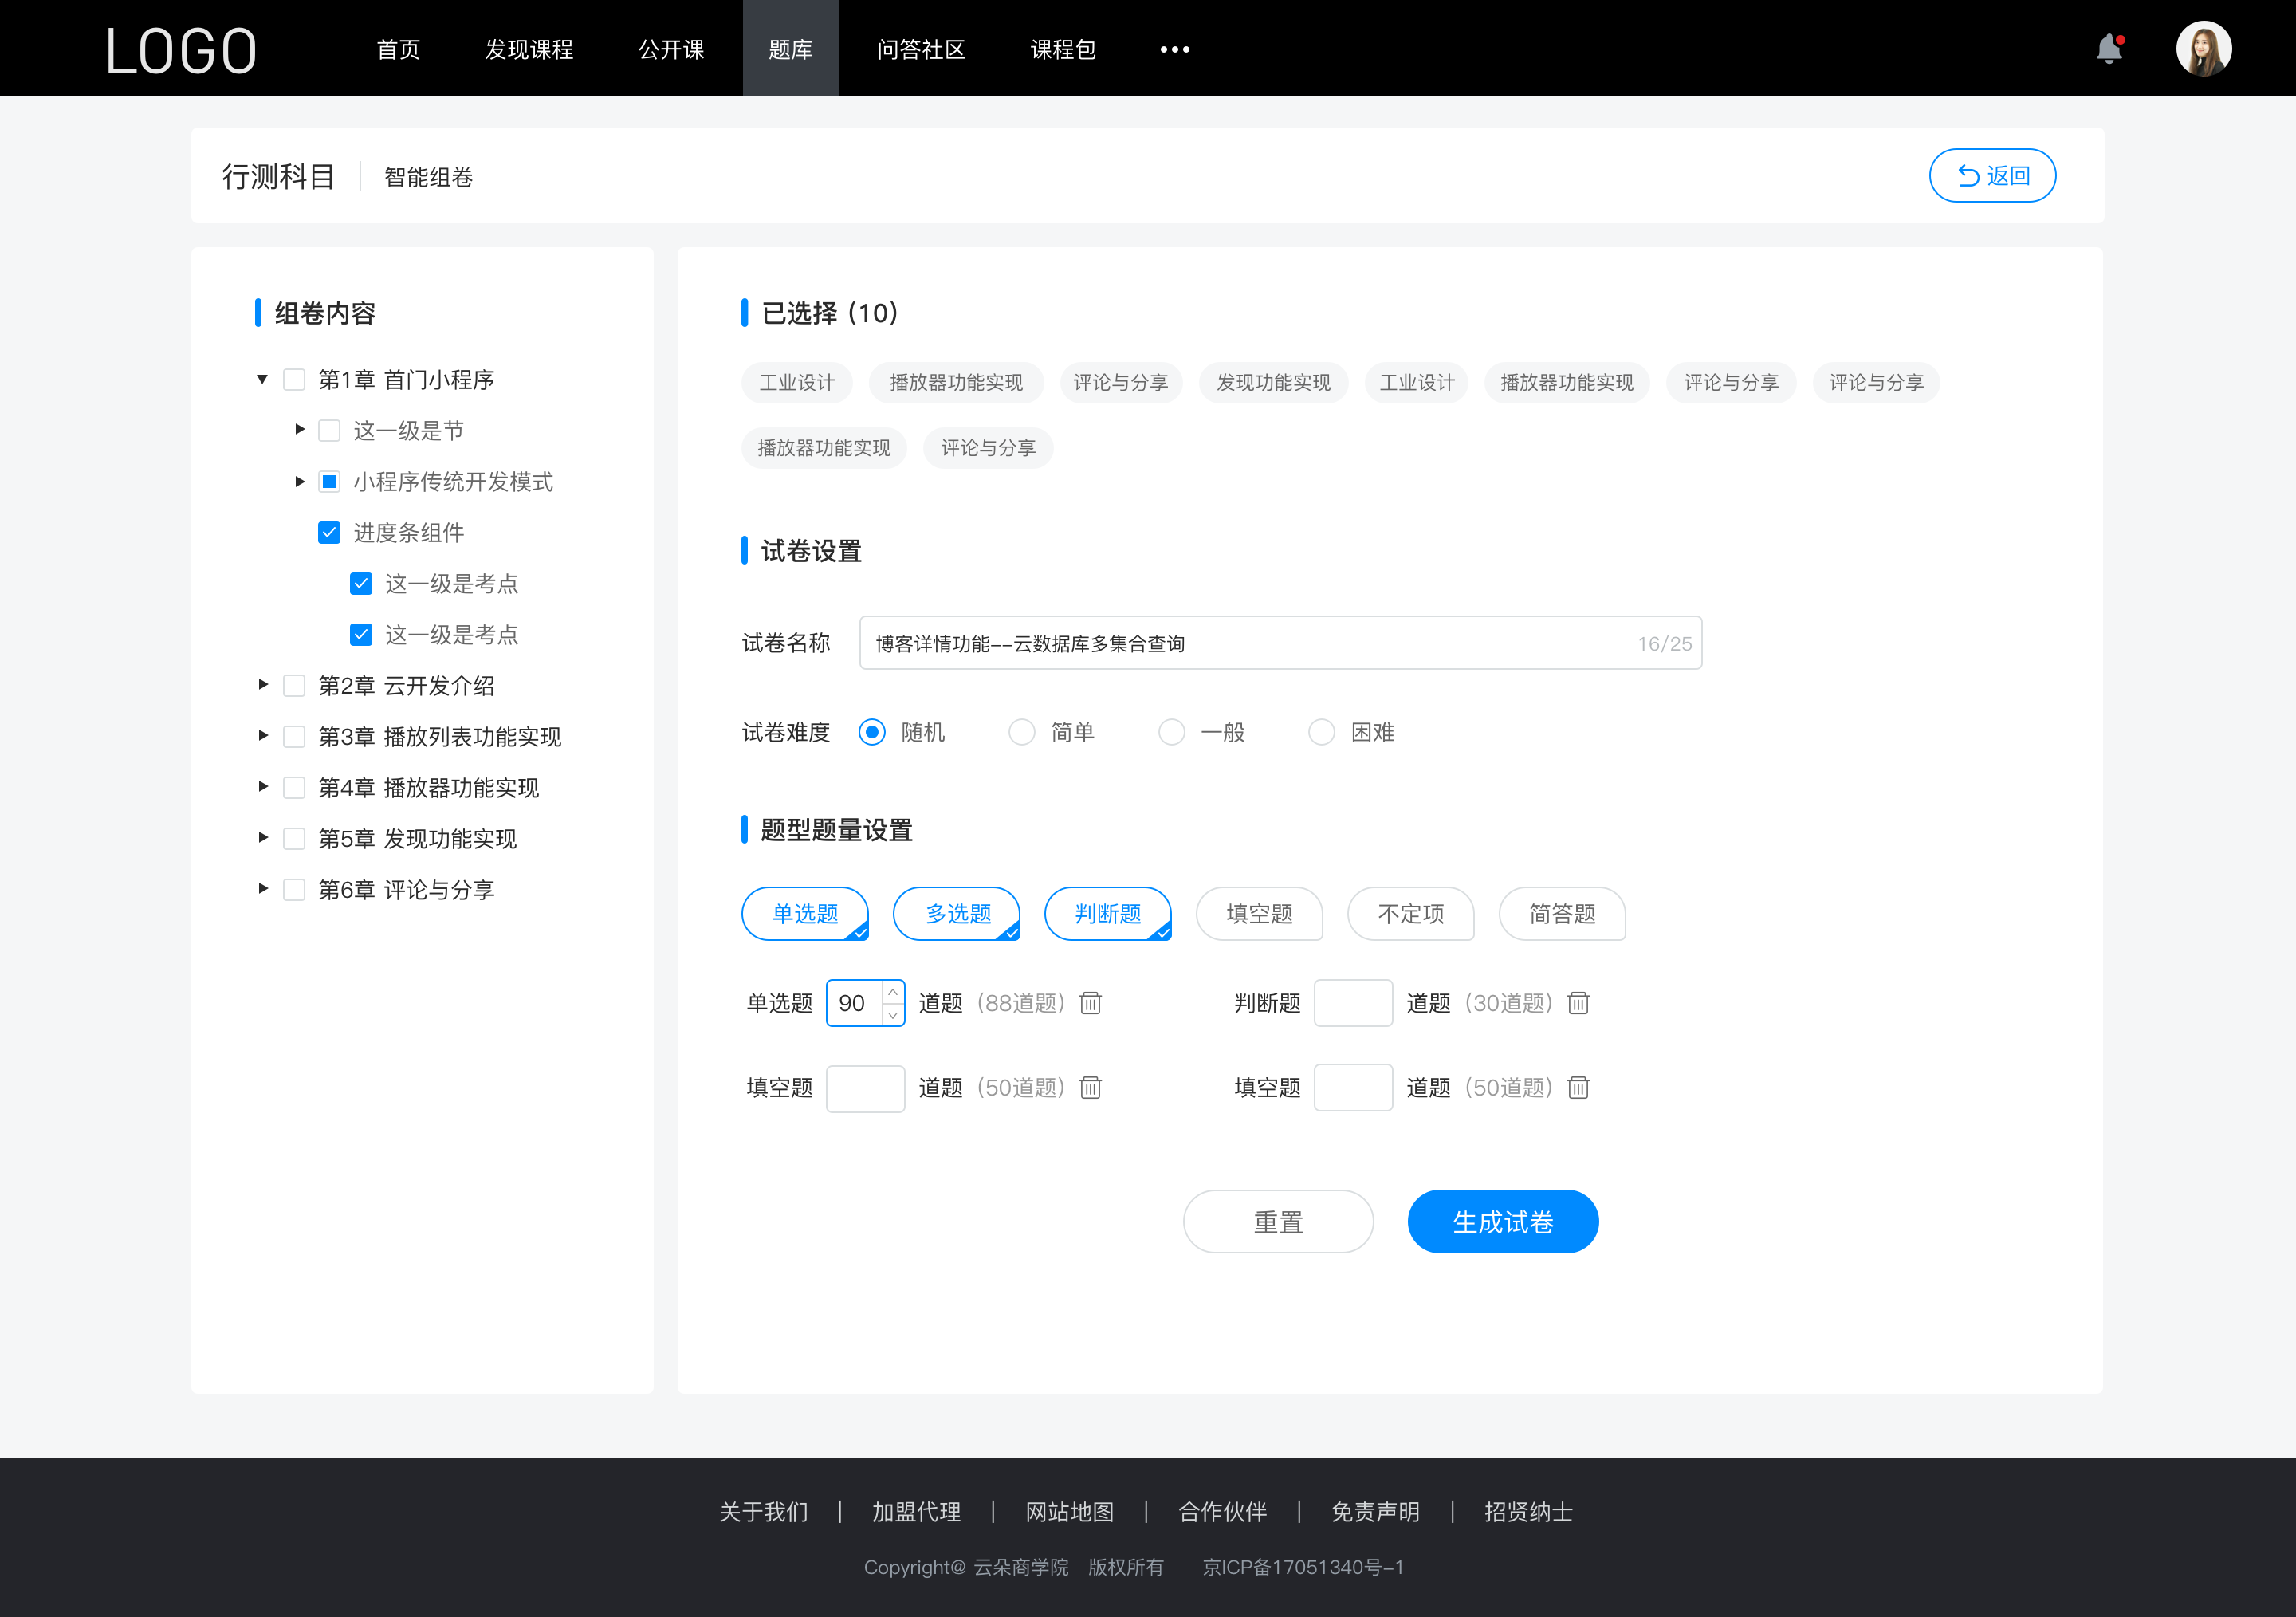Screen dimensions: 2296x1617
Task: Click the increment stepper arrow on 单选题
Action: [893, 990]
